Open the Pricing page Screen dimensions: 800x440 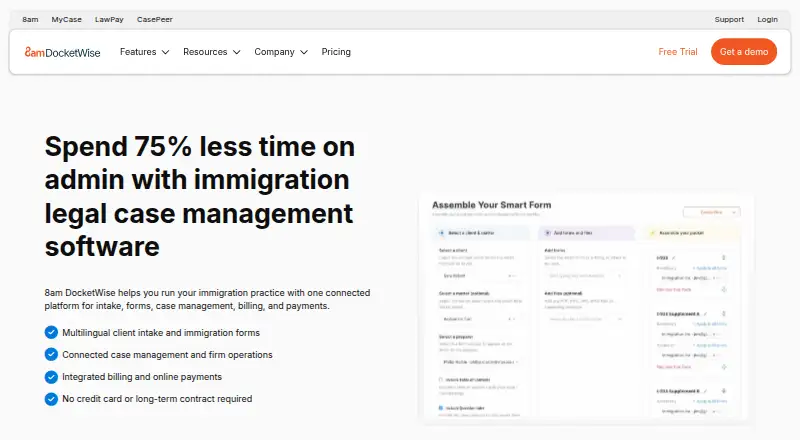tap(336, 52)
